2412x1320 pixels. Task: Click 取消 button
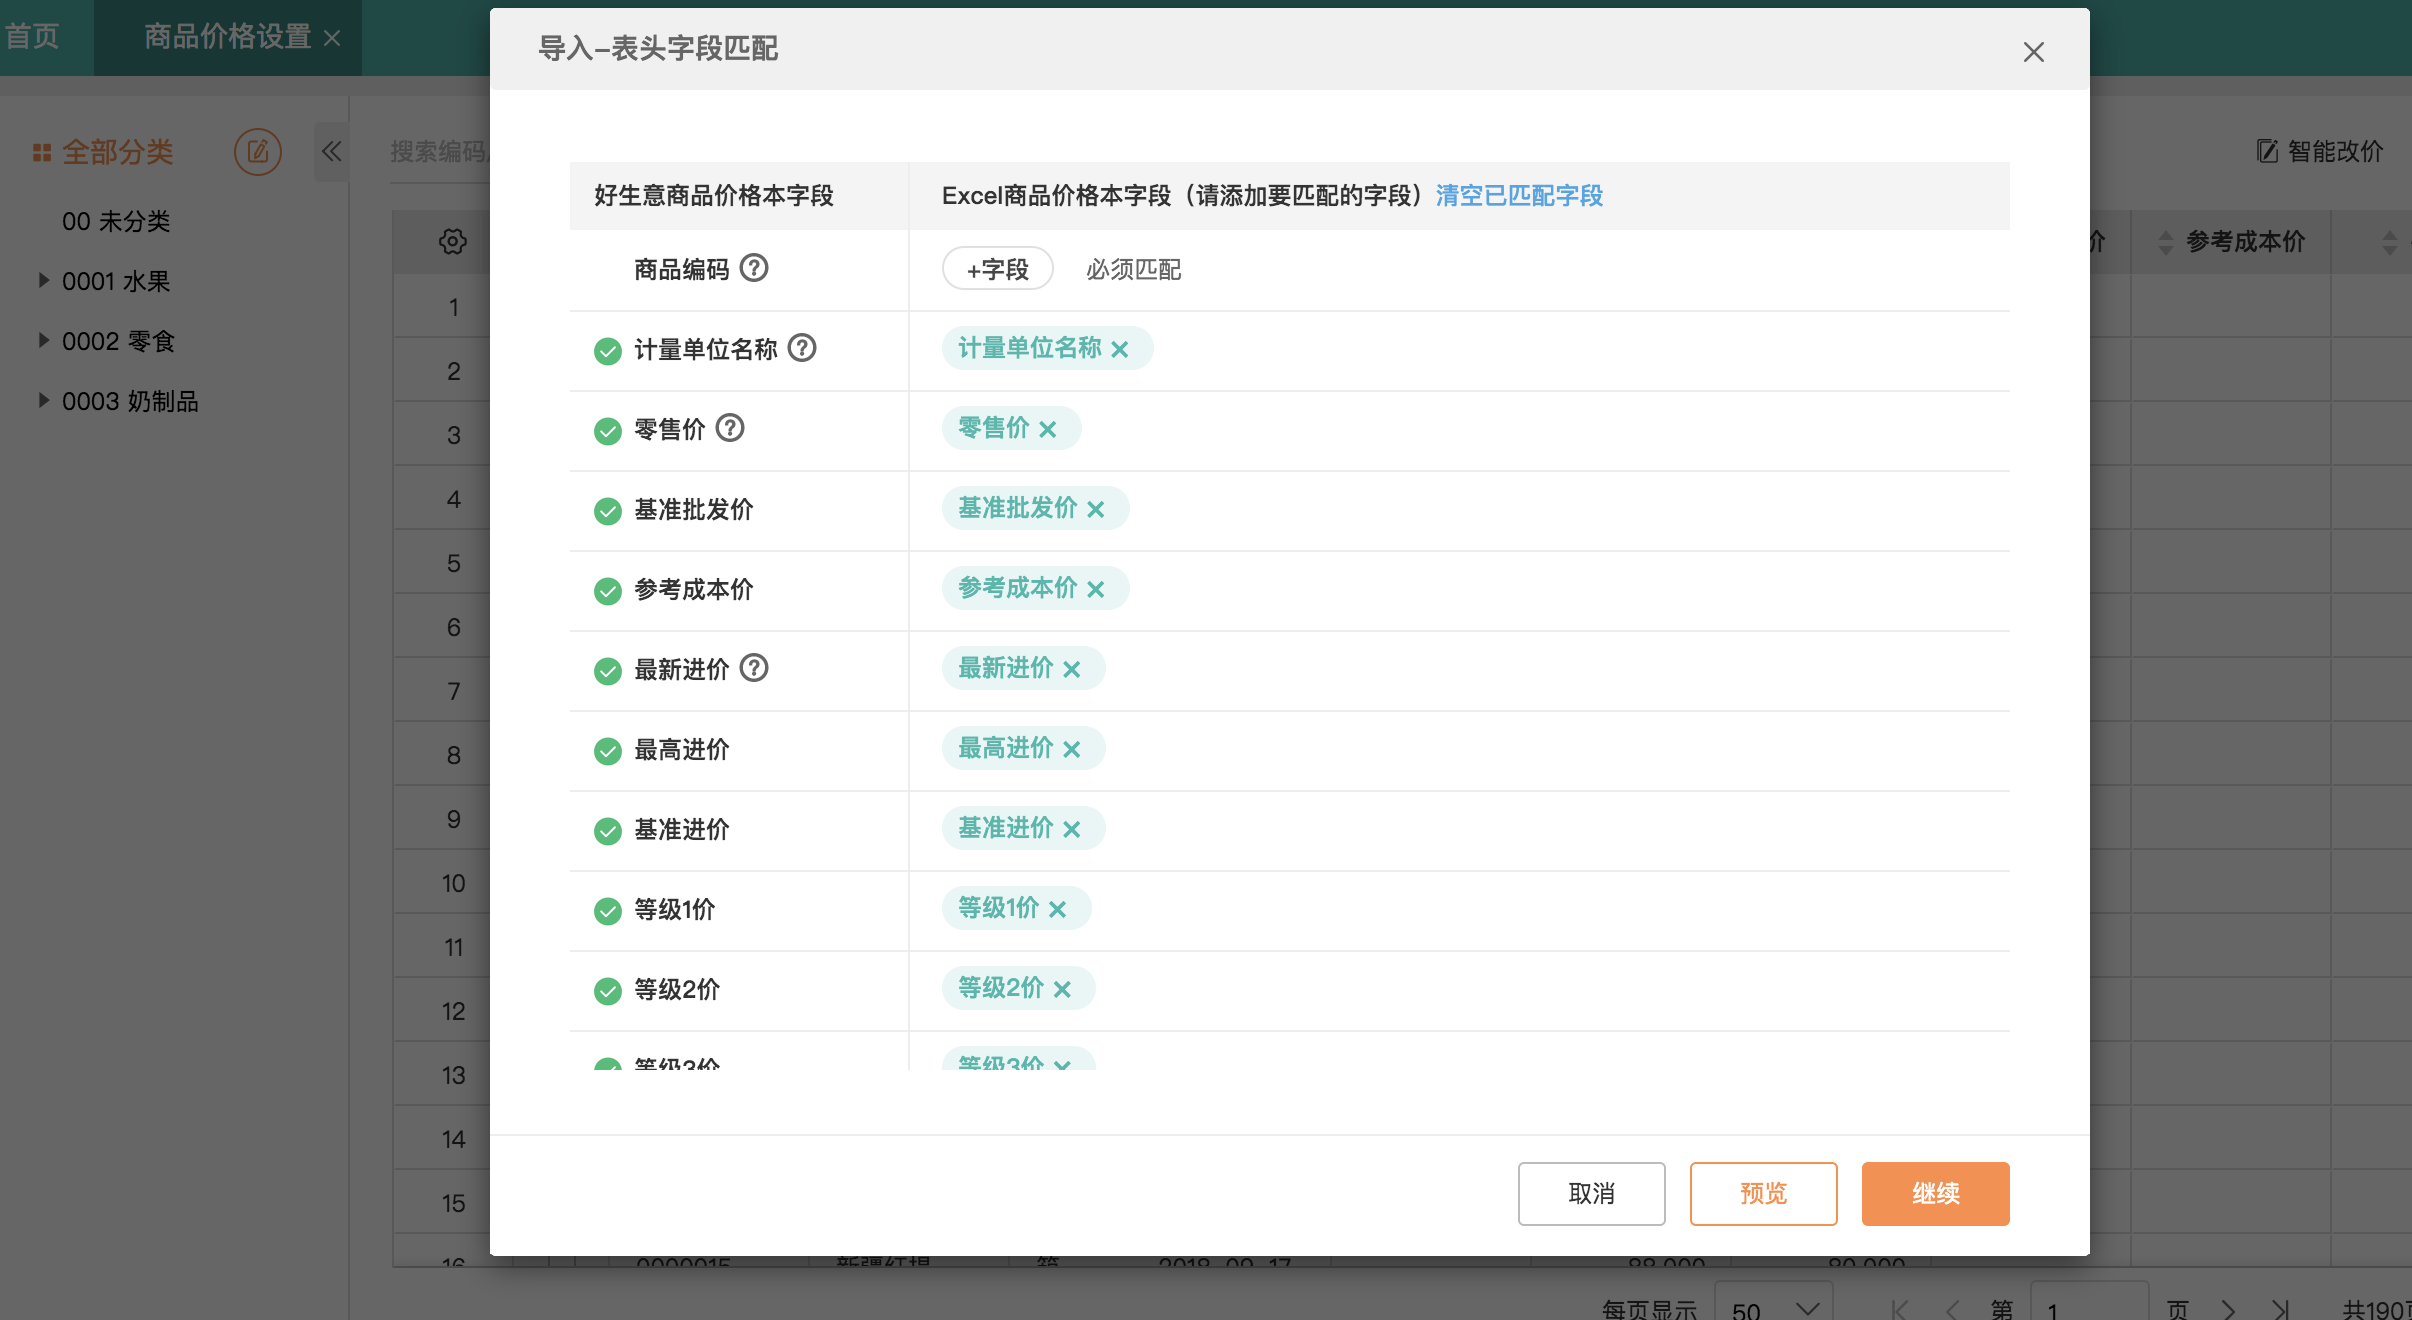(x=1591, y=1193)
